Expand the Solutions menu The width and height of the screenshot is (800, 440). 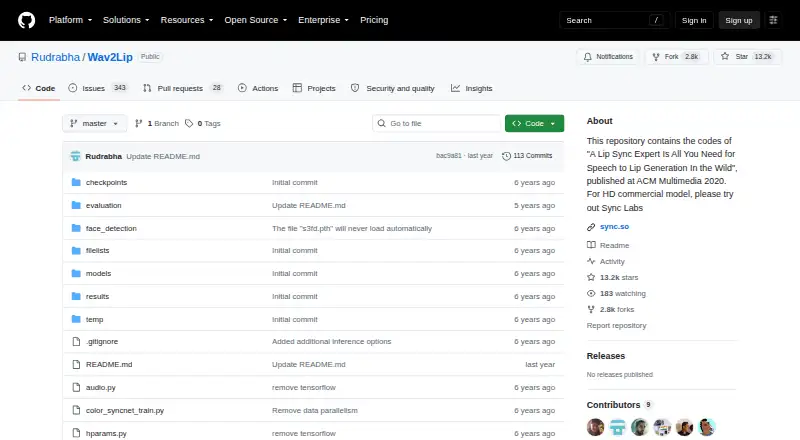(126, 20)
